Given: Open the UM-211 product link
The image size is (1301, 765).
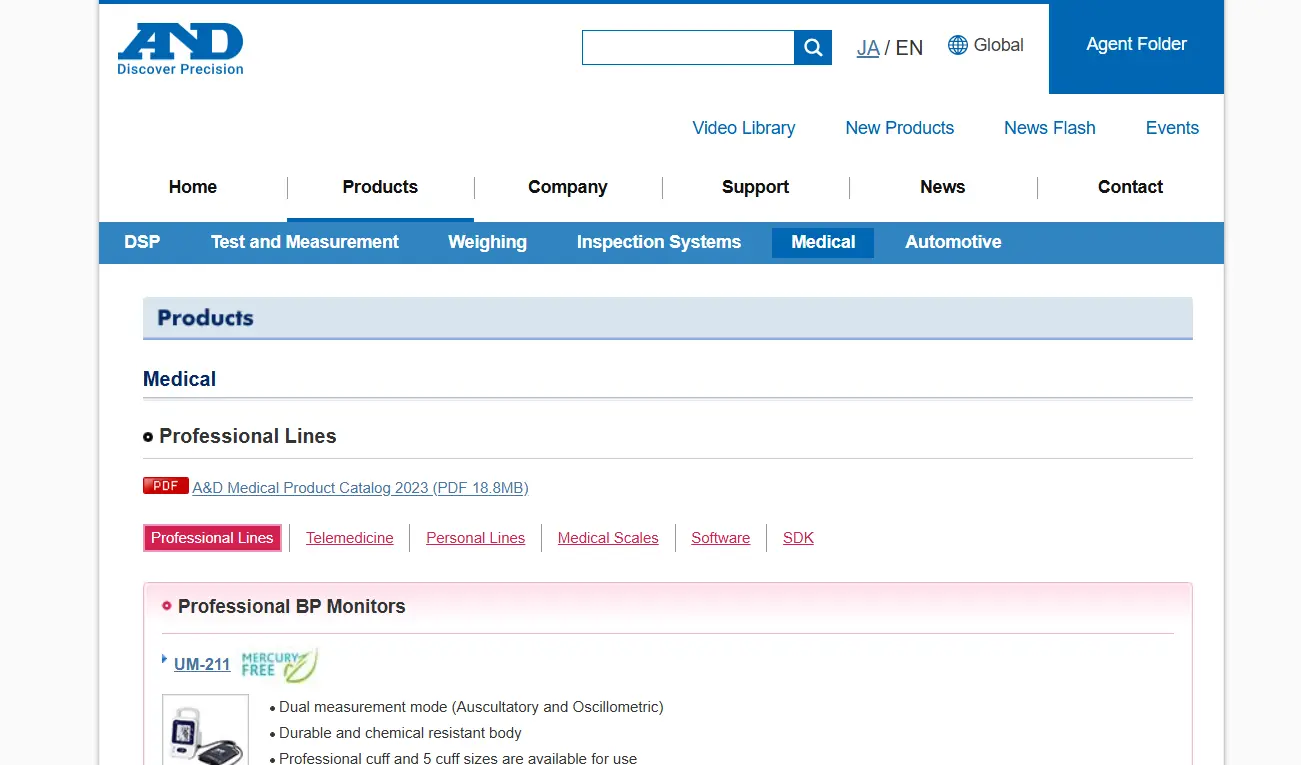Looking at the screenshot, I should point(202,664).
